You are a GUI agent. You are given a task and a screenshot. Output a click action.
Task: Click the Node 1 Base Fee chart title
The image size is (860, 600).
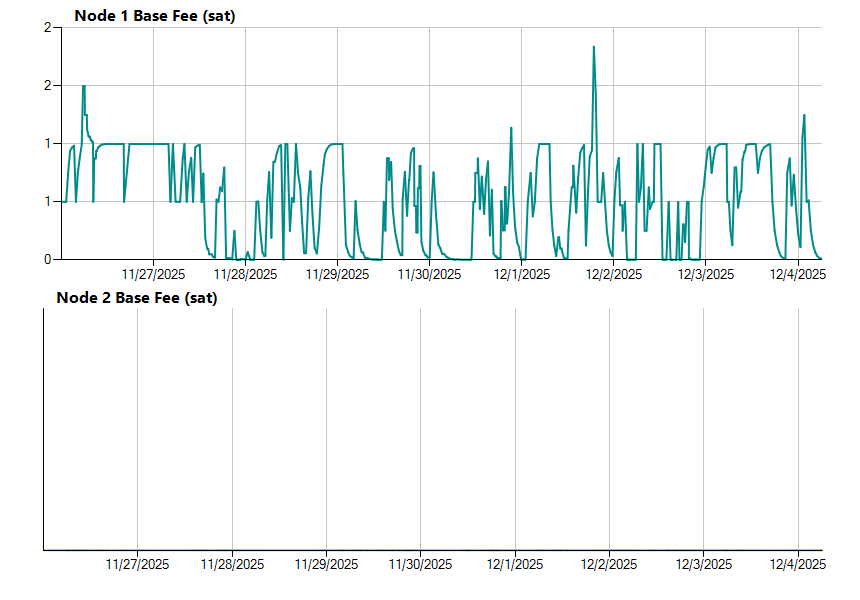155,16
